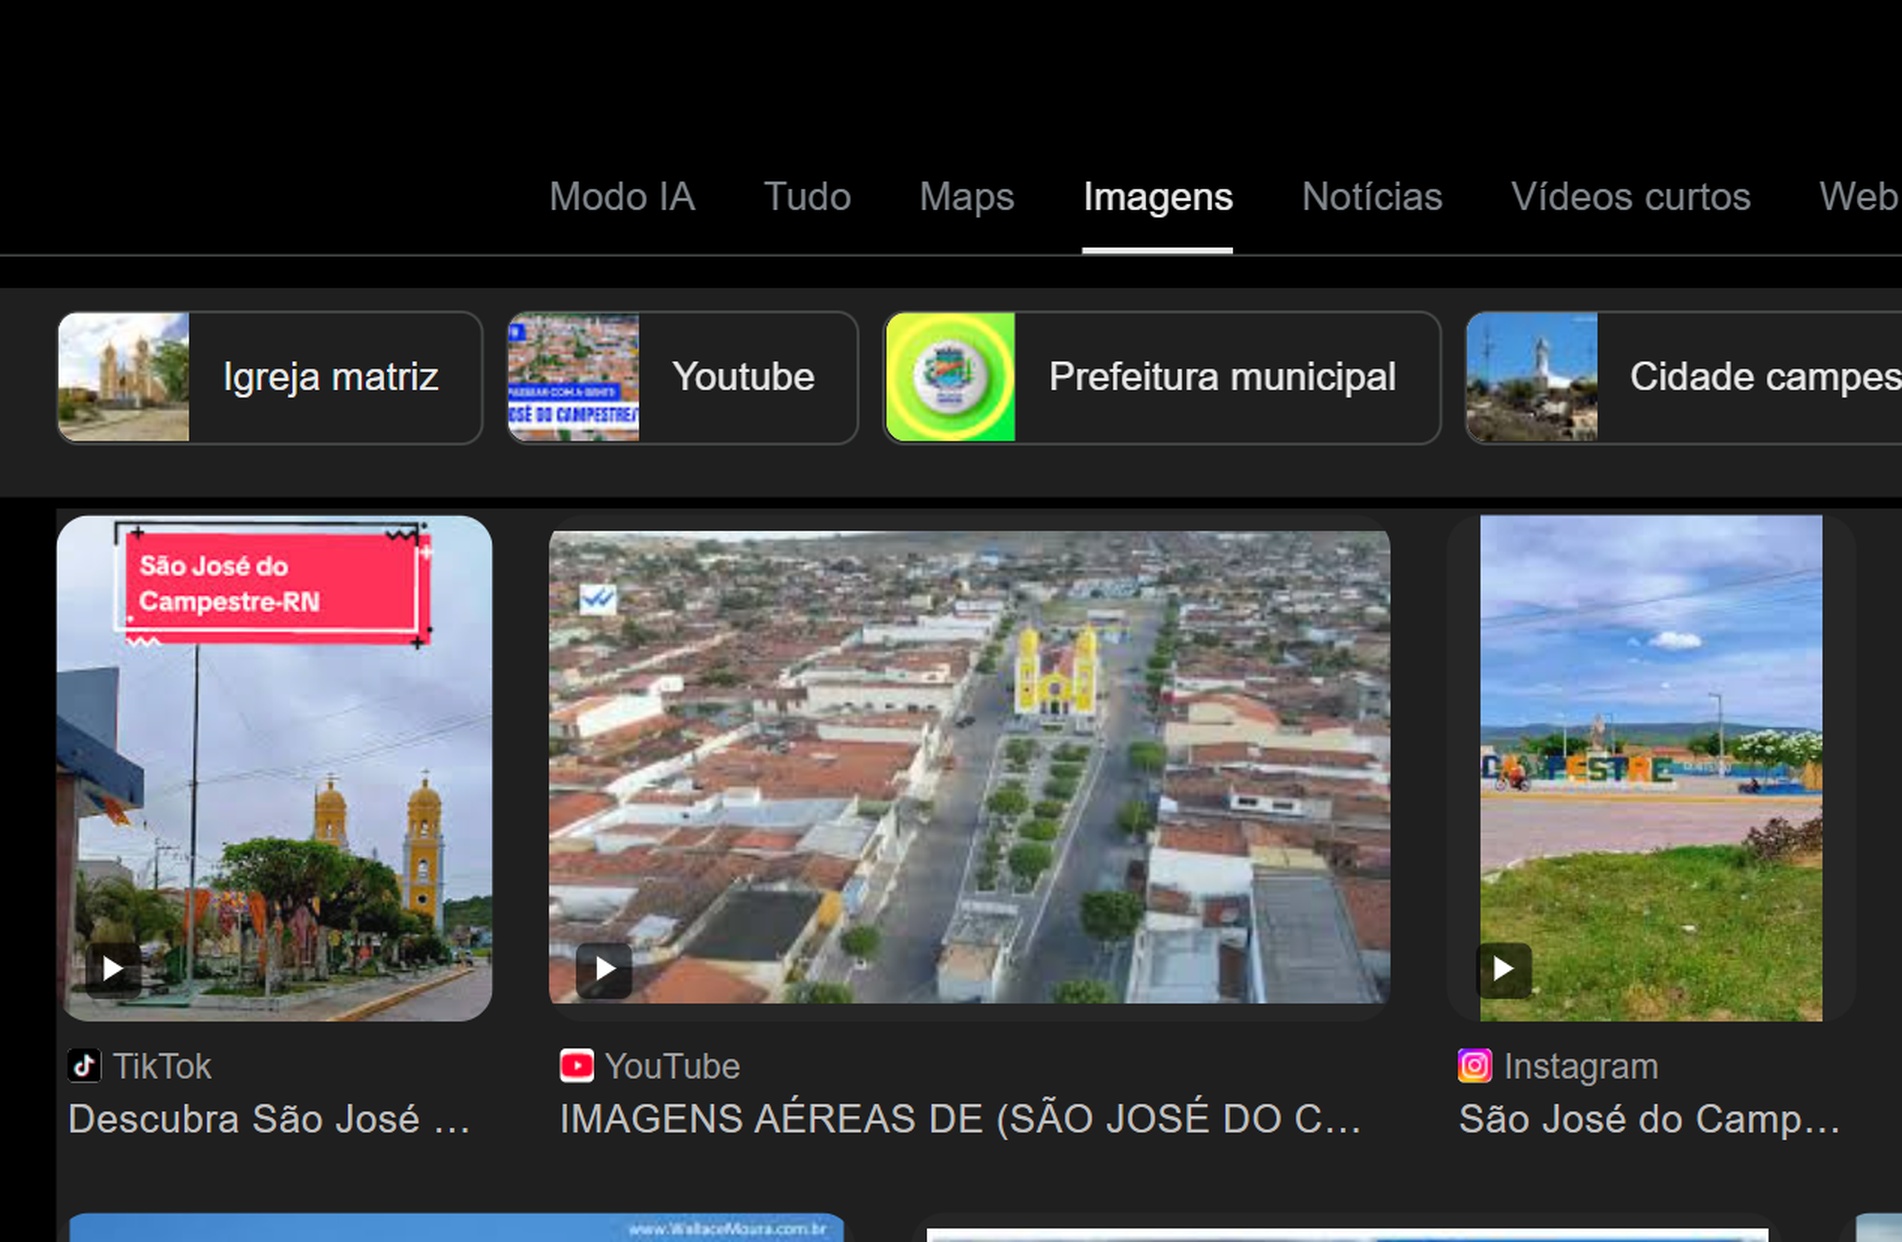Play the aerial YouTube video
Screen dimensions: 1902x1242
[x=604, y=969]
